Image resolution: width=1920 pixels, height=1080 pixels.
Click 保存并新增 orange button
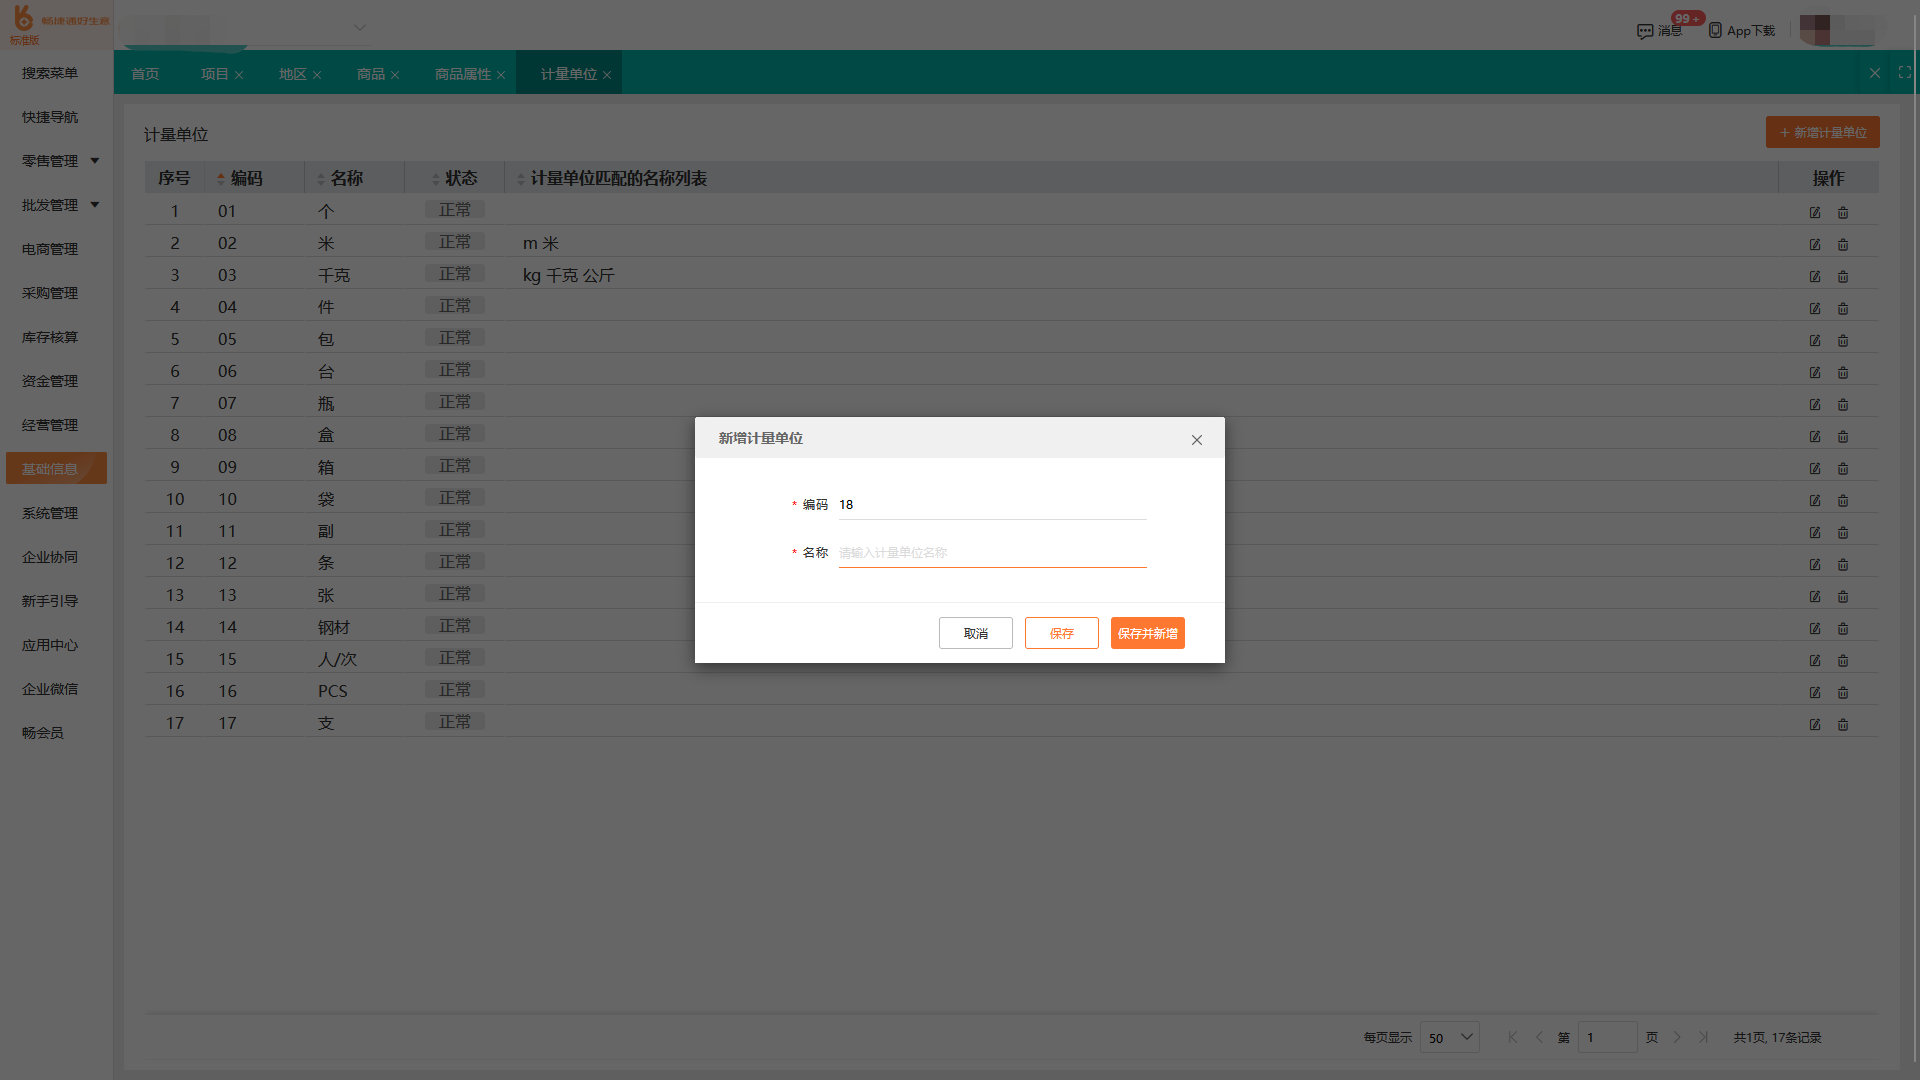pyautogui.click(x=1147, y=633)
